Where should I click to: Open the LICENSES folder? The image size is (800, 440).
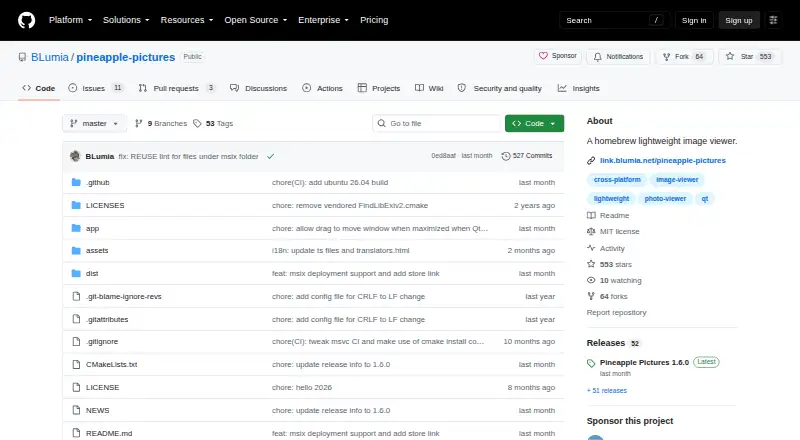click(105, 205)
